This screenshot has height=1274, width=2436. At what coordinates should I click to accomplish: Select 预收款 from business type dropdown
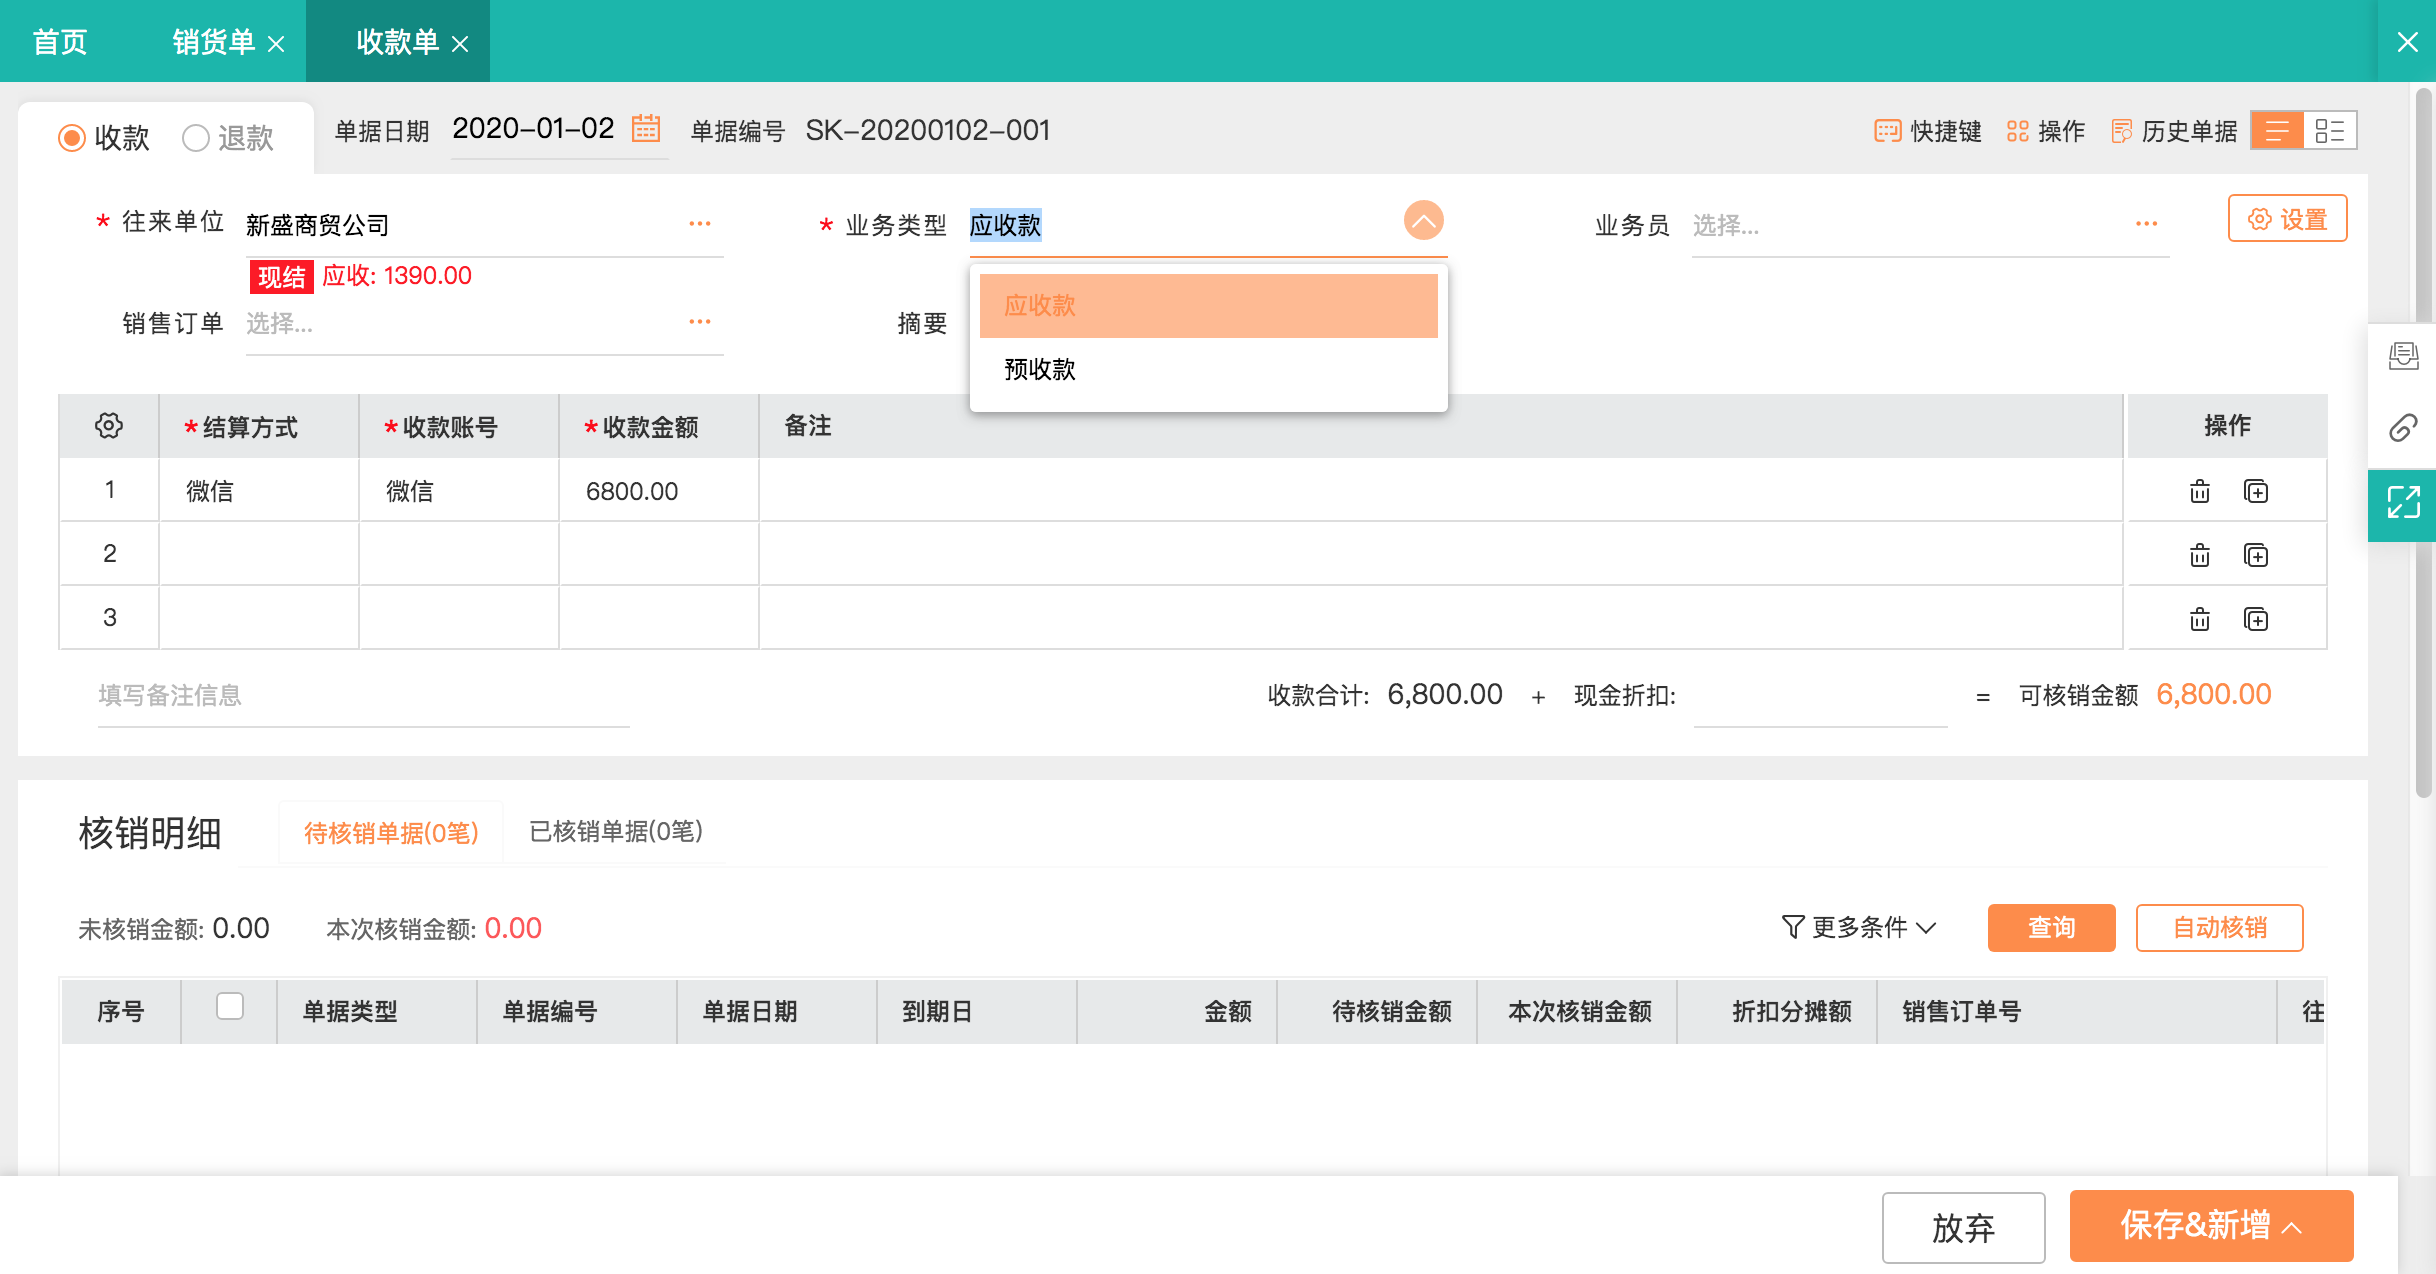tap(1208, 369)
